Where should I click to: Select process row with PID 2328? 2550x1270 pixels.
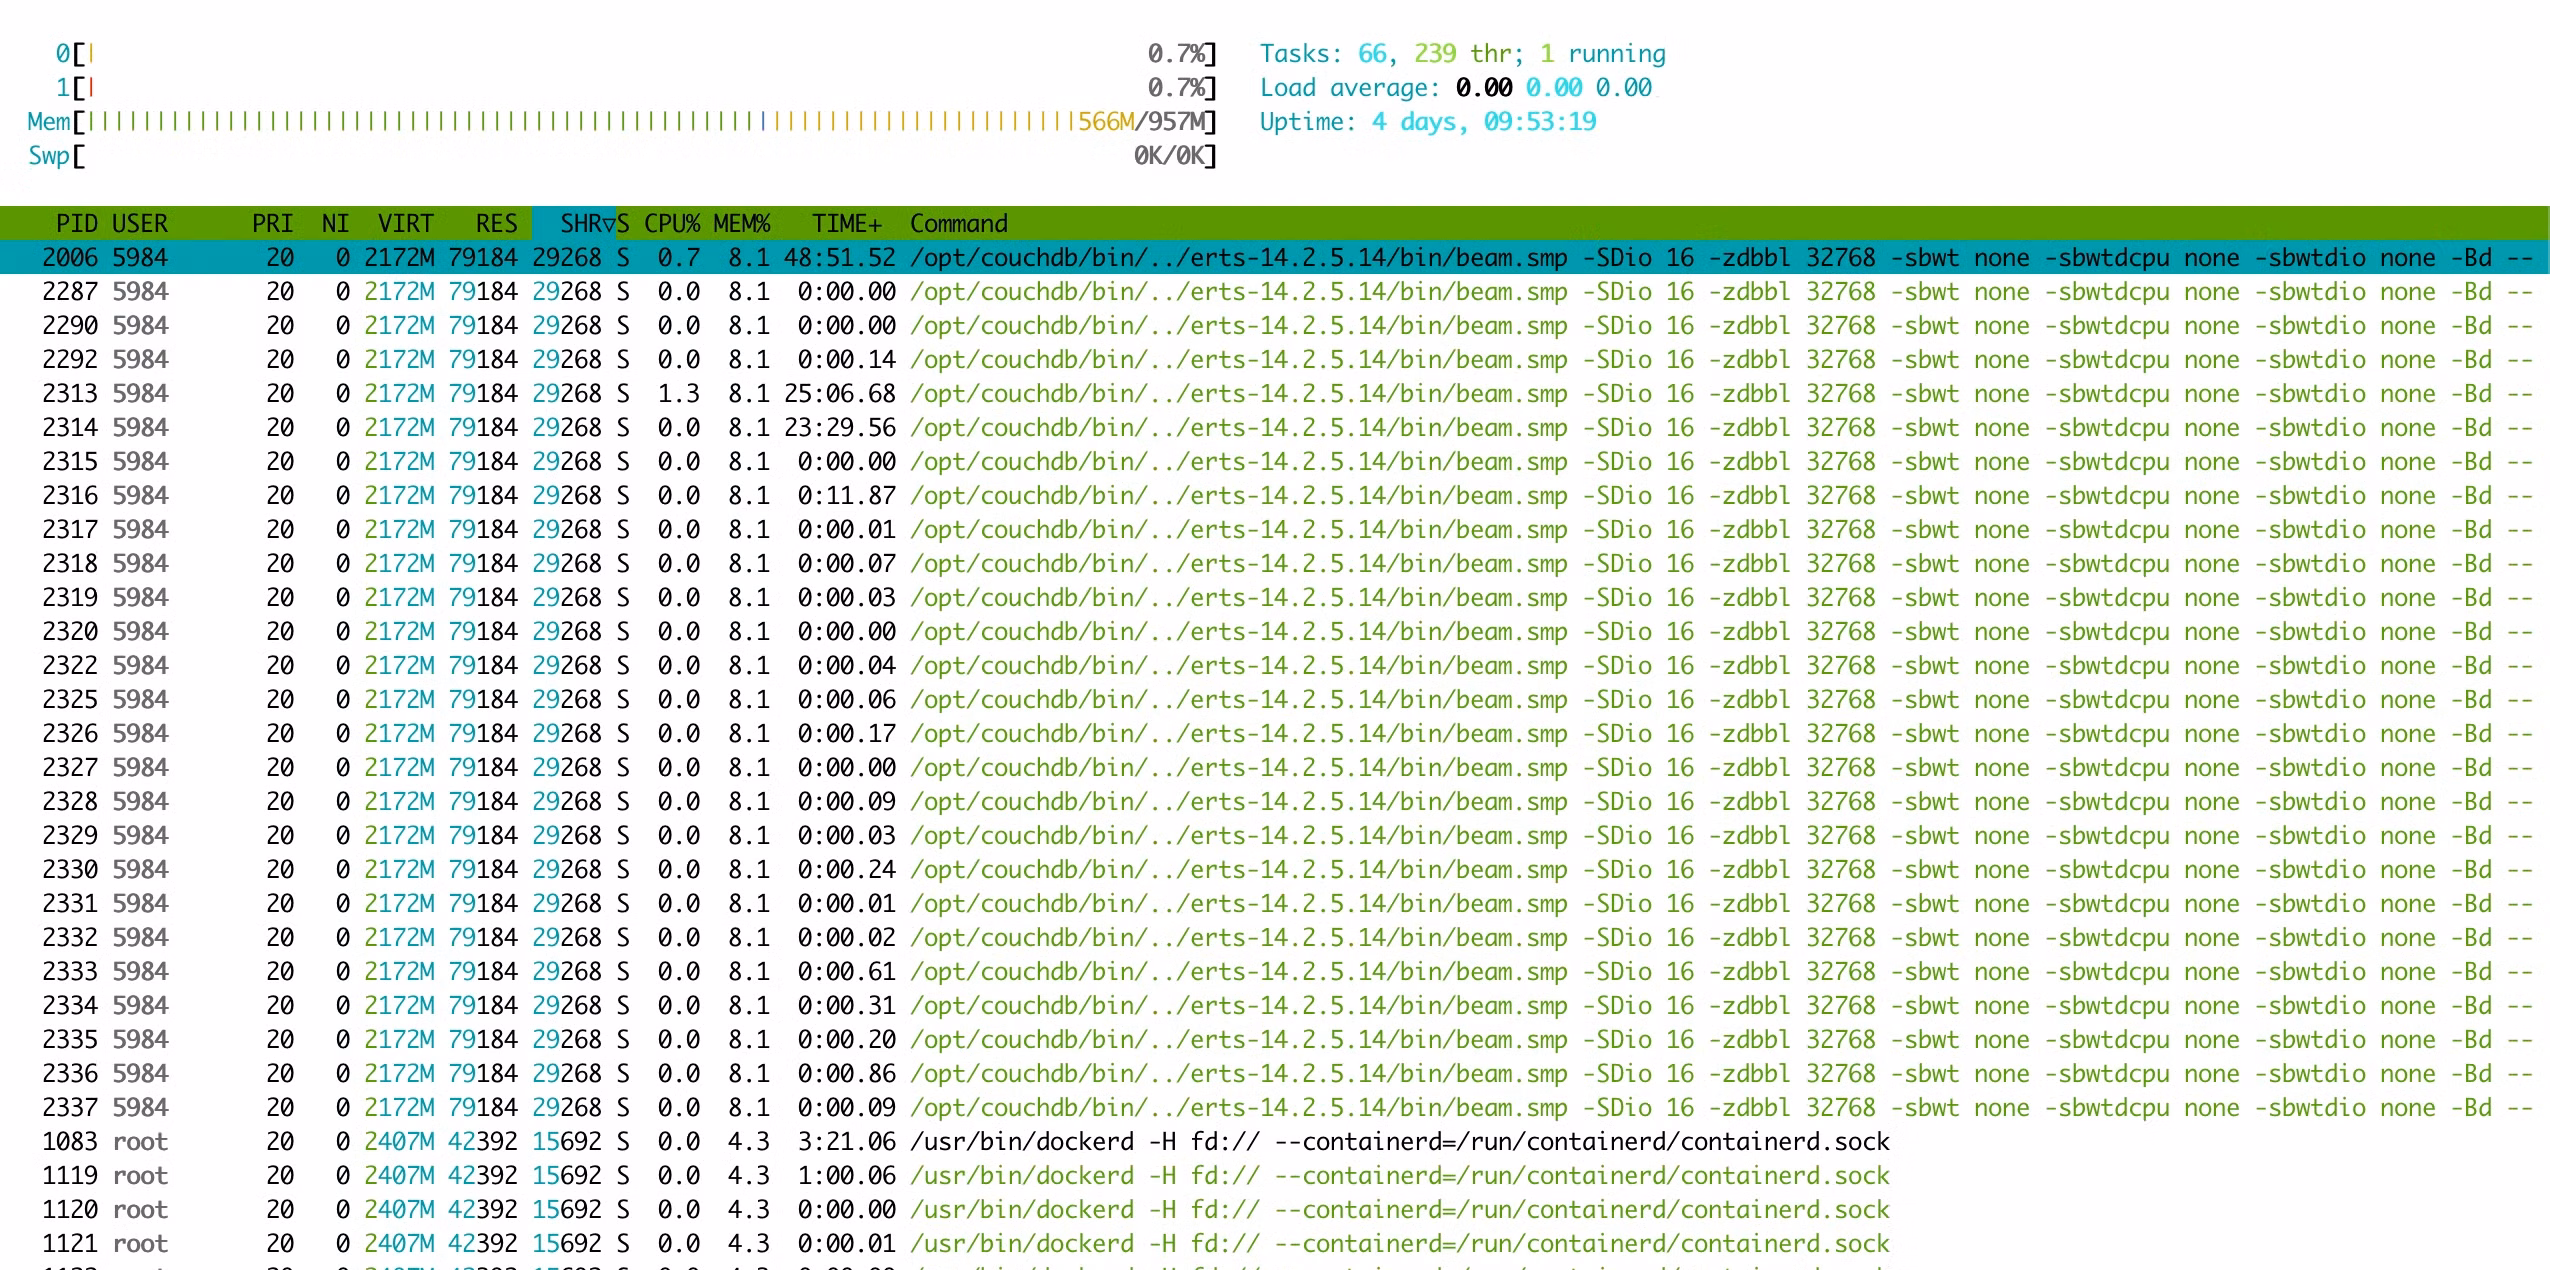1275,802
